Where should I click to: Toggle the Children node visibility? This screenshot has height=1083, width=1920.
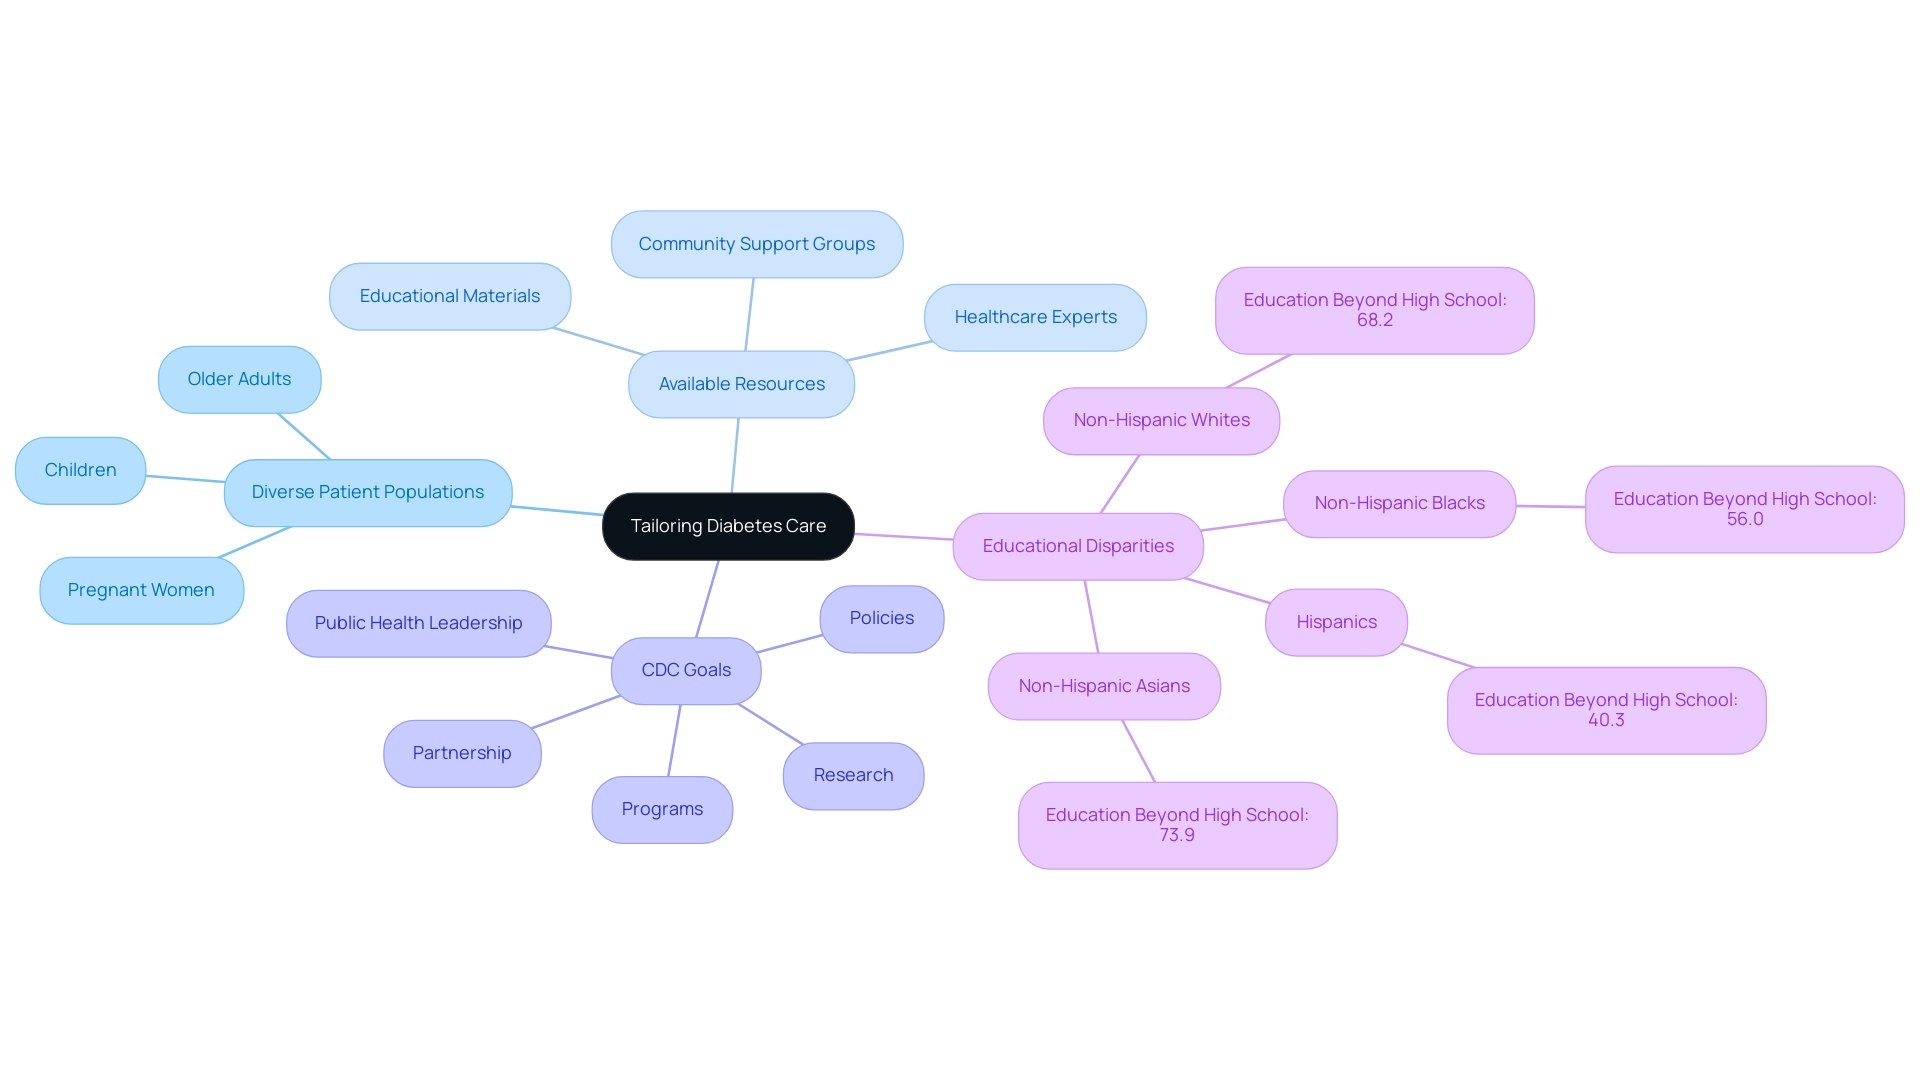(83, 468)
